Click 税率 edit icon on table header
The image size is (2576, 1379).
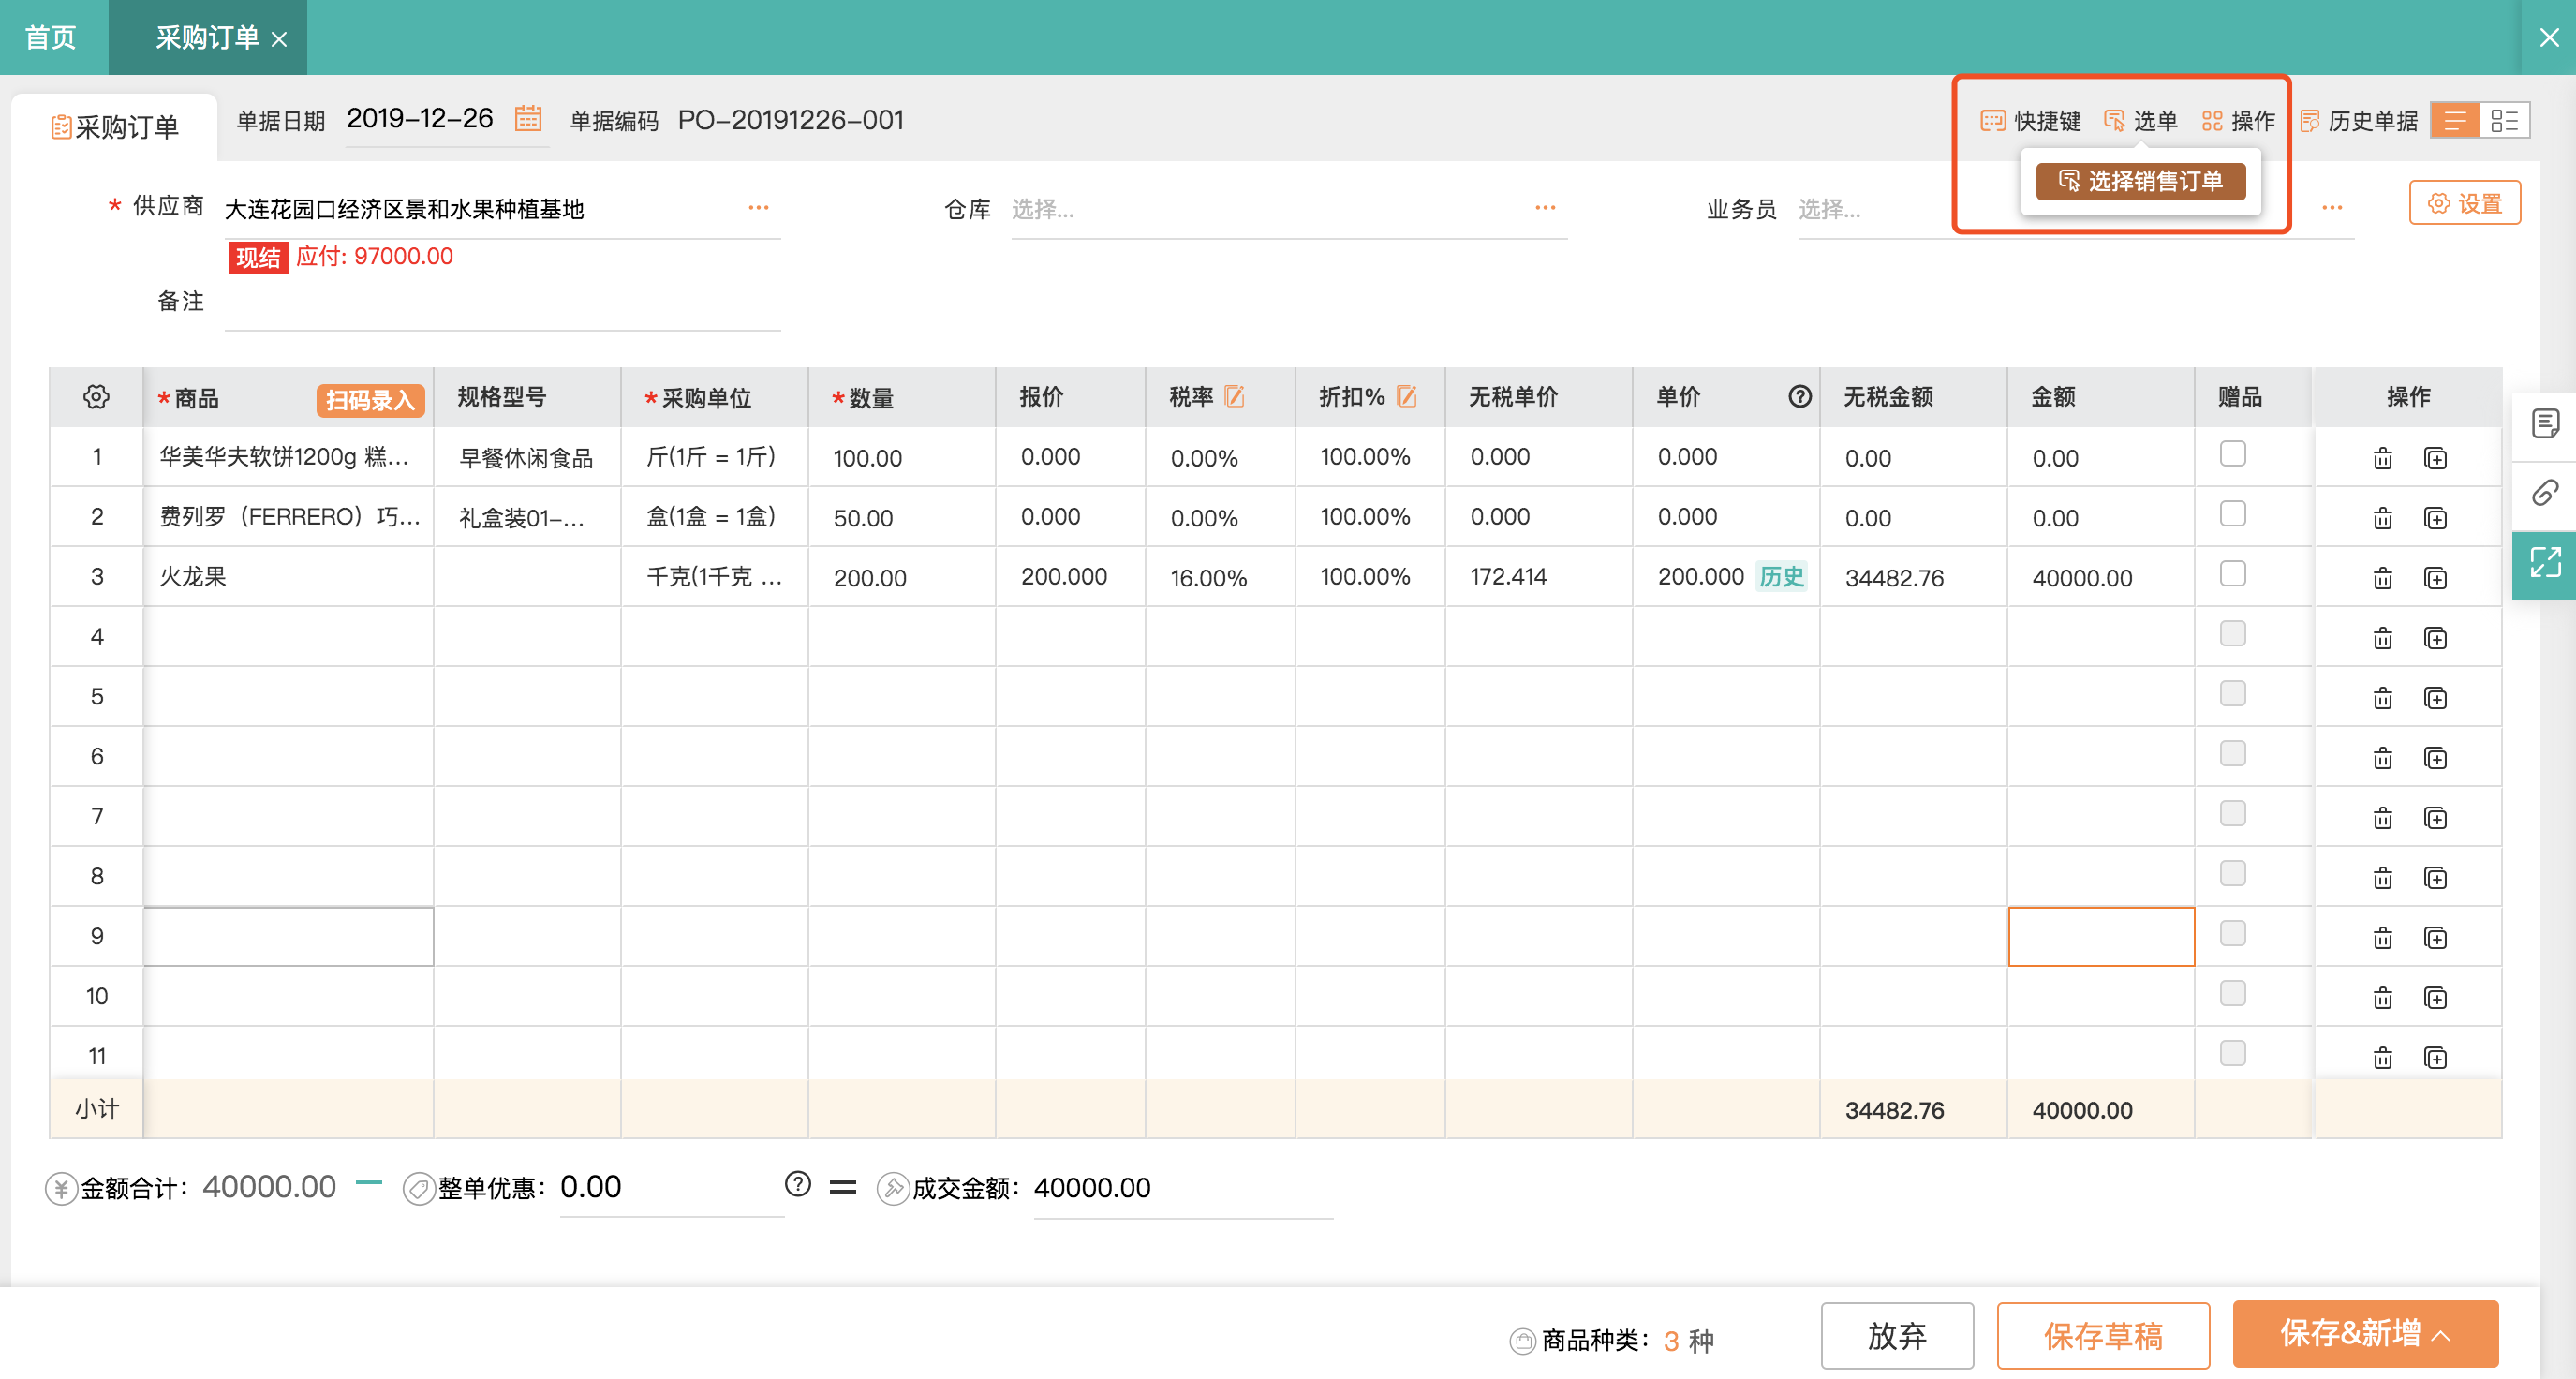pos(1234,397)
